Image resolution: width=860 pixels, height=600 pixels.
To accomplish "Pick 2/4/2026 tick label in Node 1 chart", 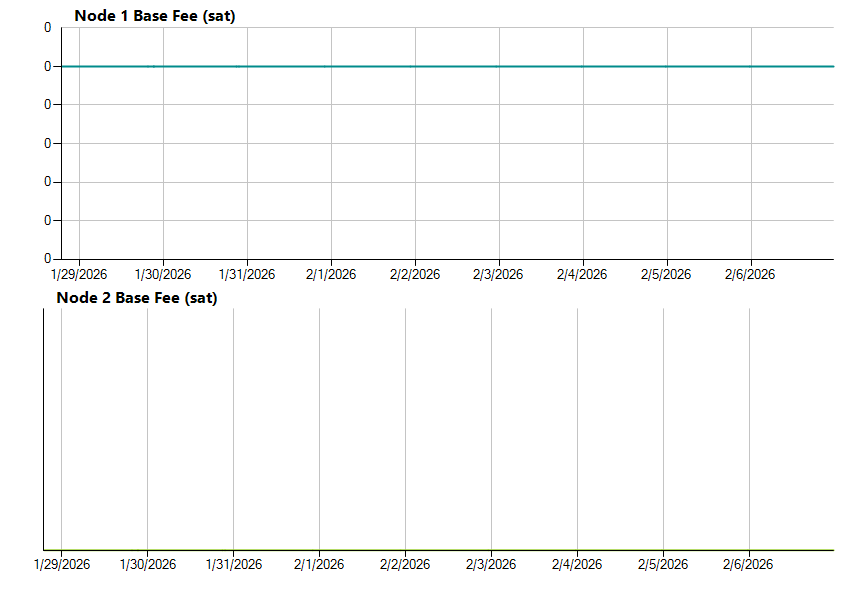I will (582, 274).
